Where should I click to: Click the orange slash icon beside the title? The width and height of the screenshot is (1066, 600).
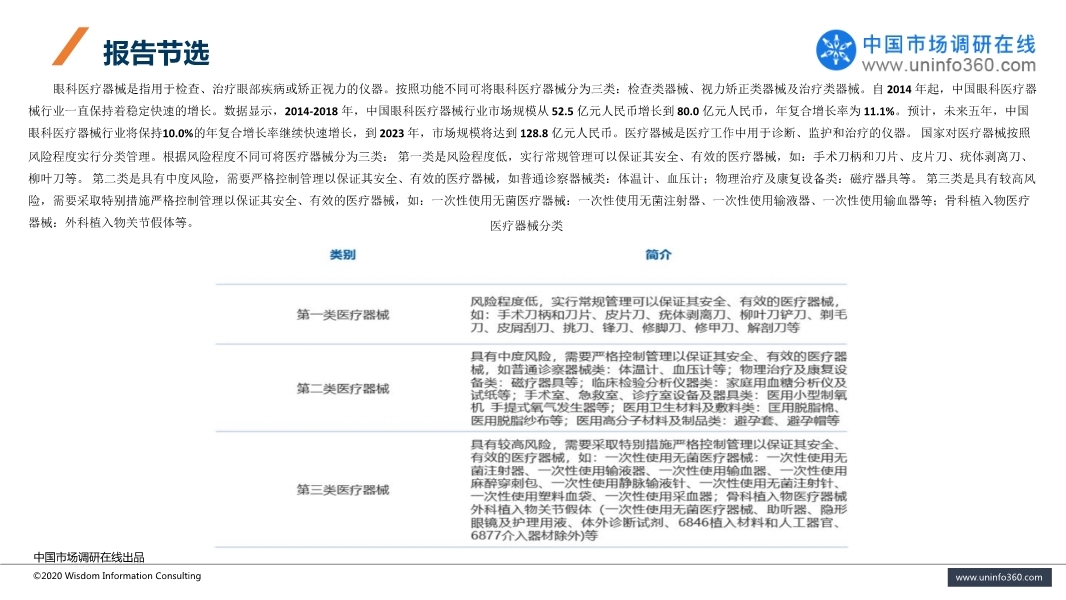coord(70,47)
